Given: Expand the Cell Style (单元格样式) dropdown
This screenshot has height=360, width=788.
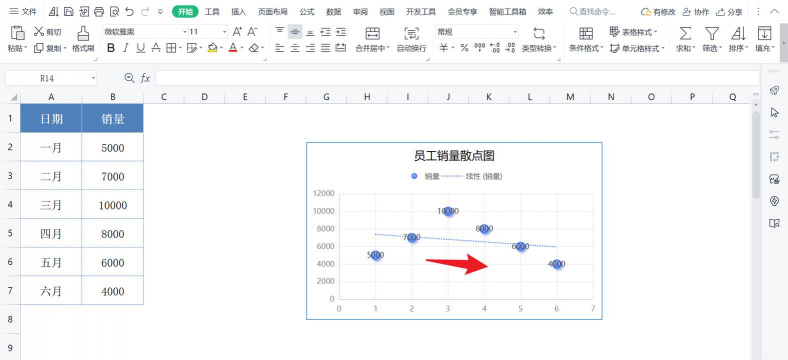Looking at the screenshot, I should 663,49.
